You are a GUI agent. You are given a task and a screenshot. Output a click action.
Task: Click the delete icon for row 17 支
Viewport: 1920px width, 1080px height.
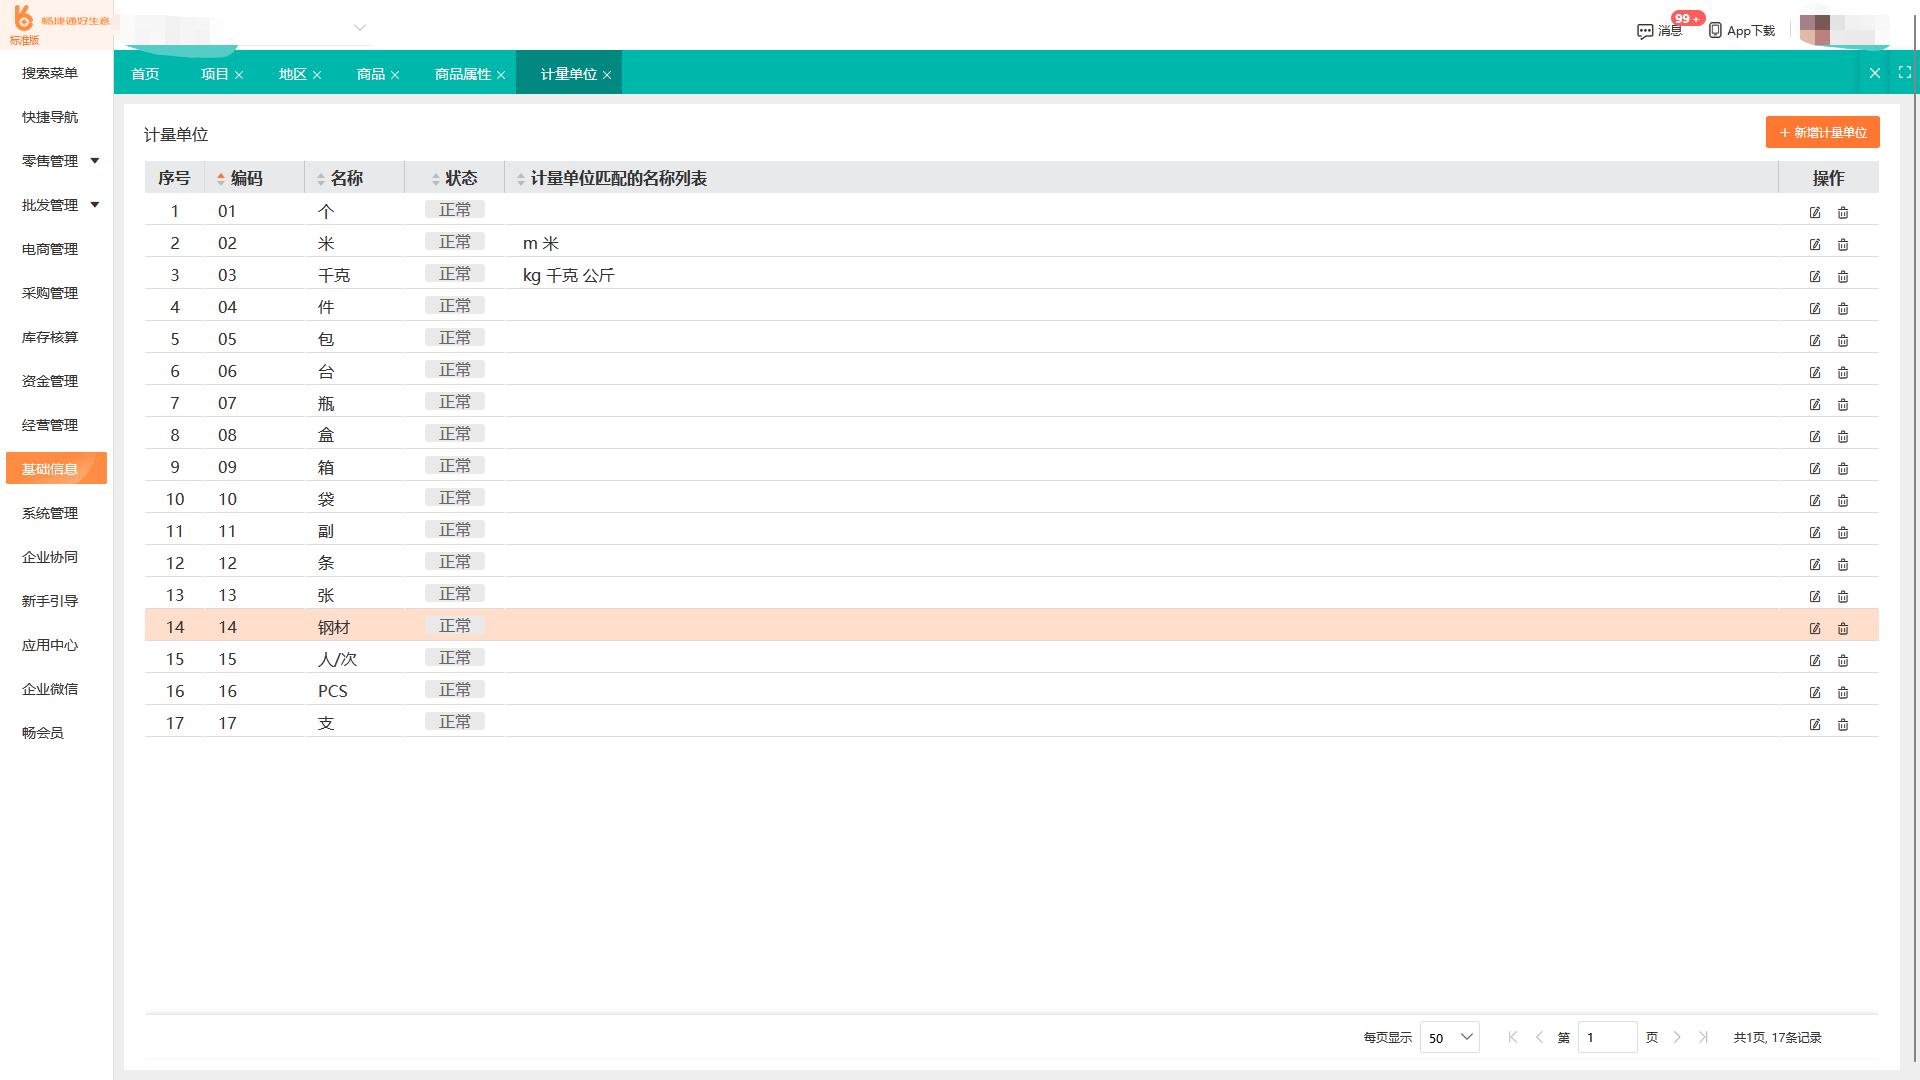[x=1845, y=723]
